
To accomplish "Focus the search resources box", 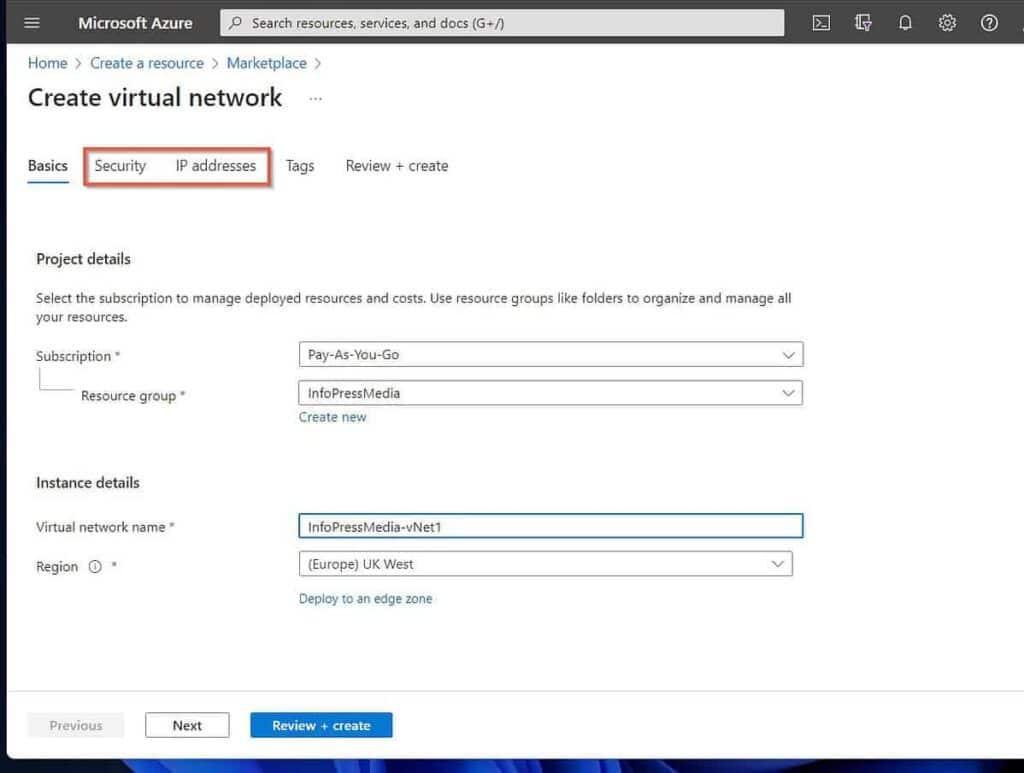I will coord(502,23).
